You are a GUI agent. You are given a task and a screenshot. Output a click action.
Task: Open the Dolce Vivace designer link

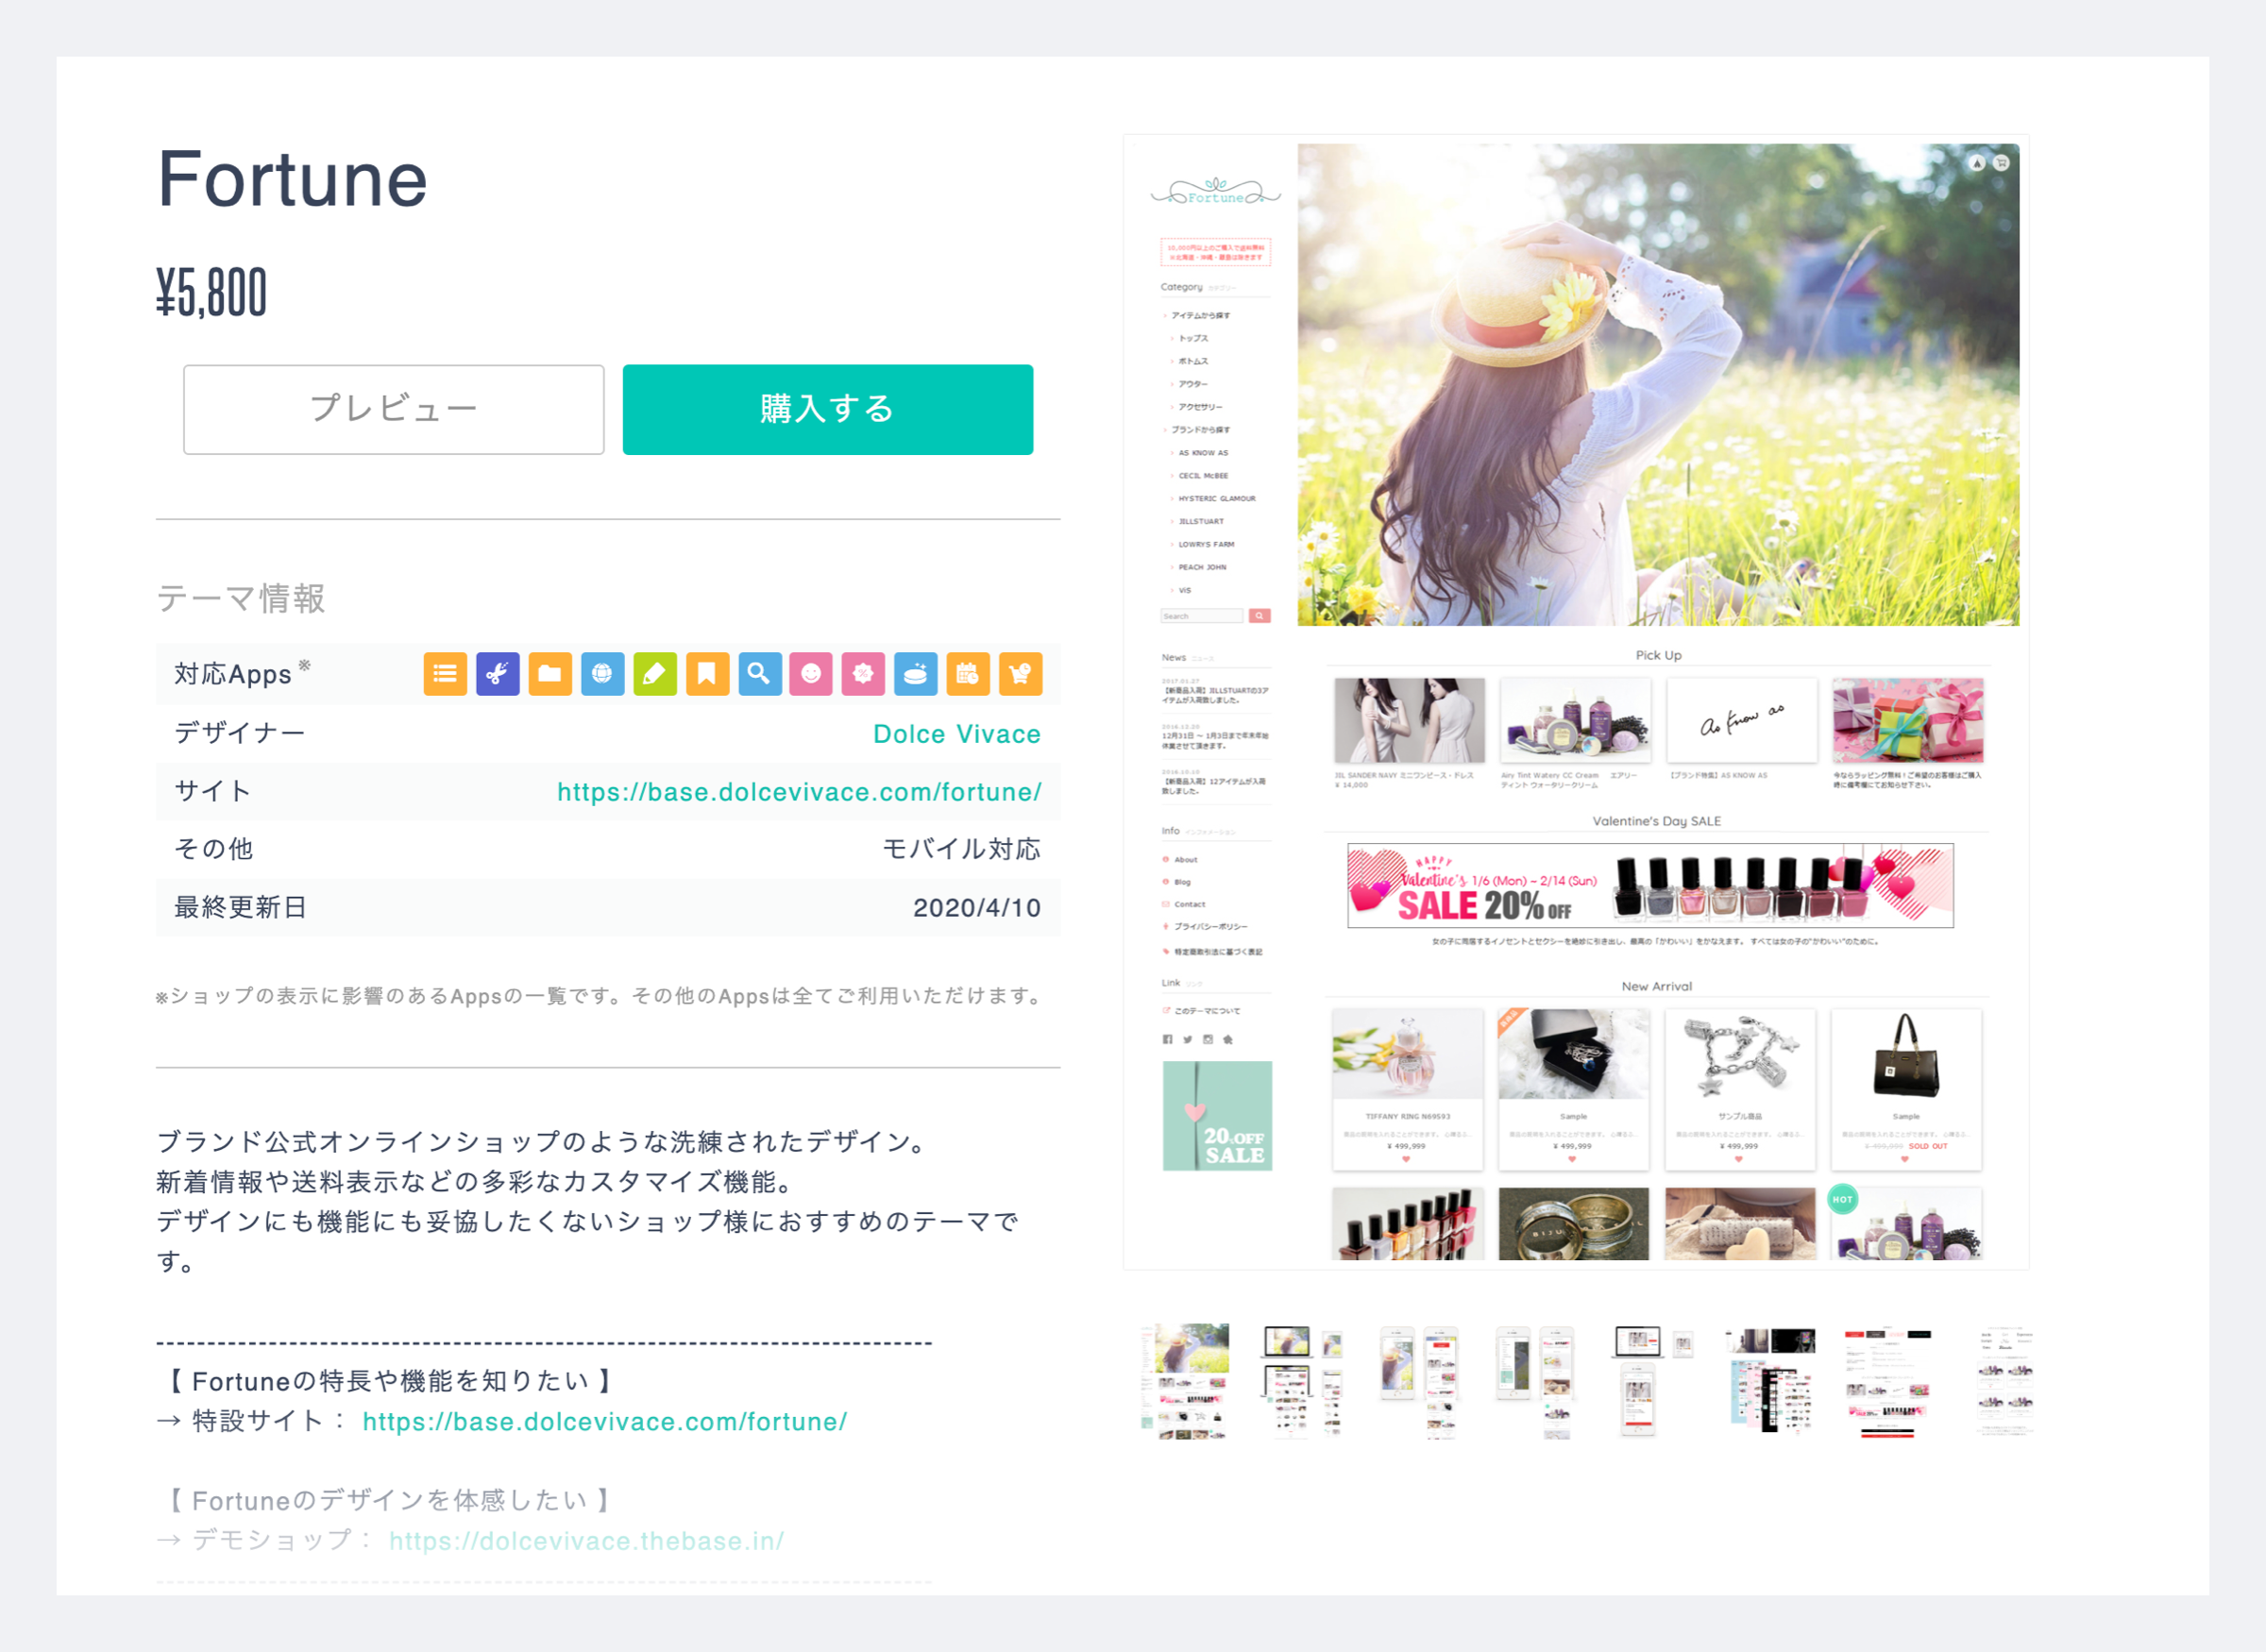tap(956, 734)
